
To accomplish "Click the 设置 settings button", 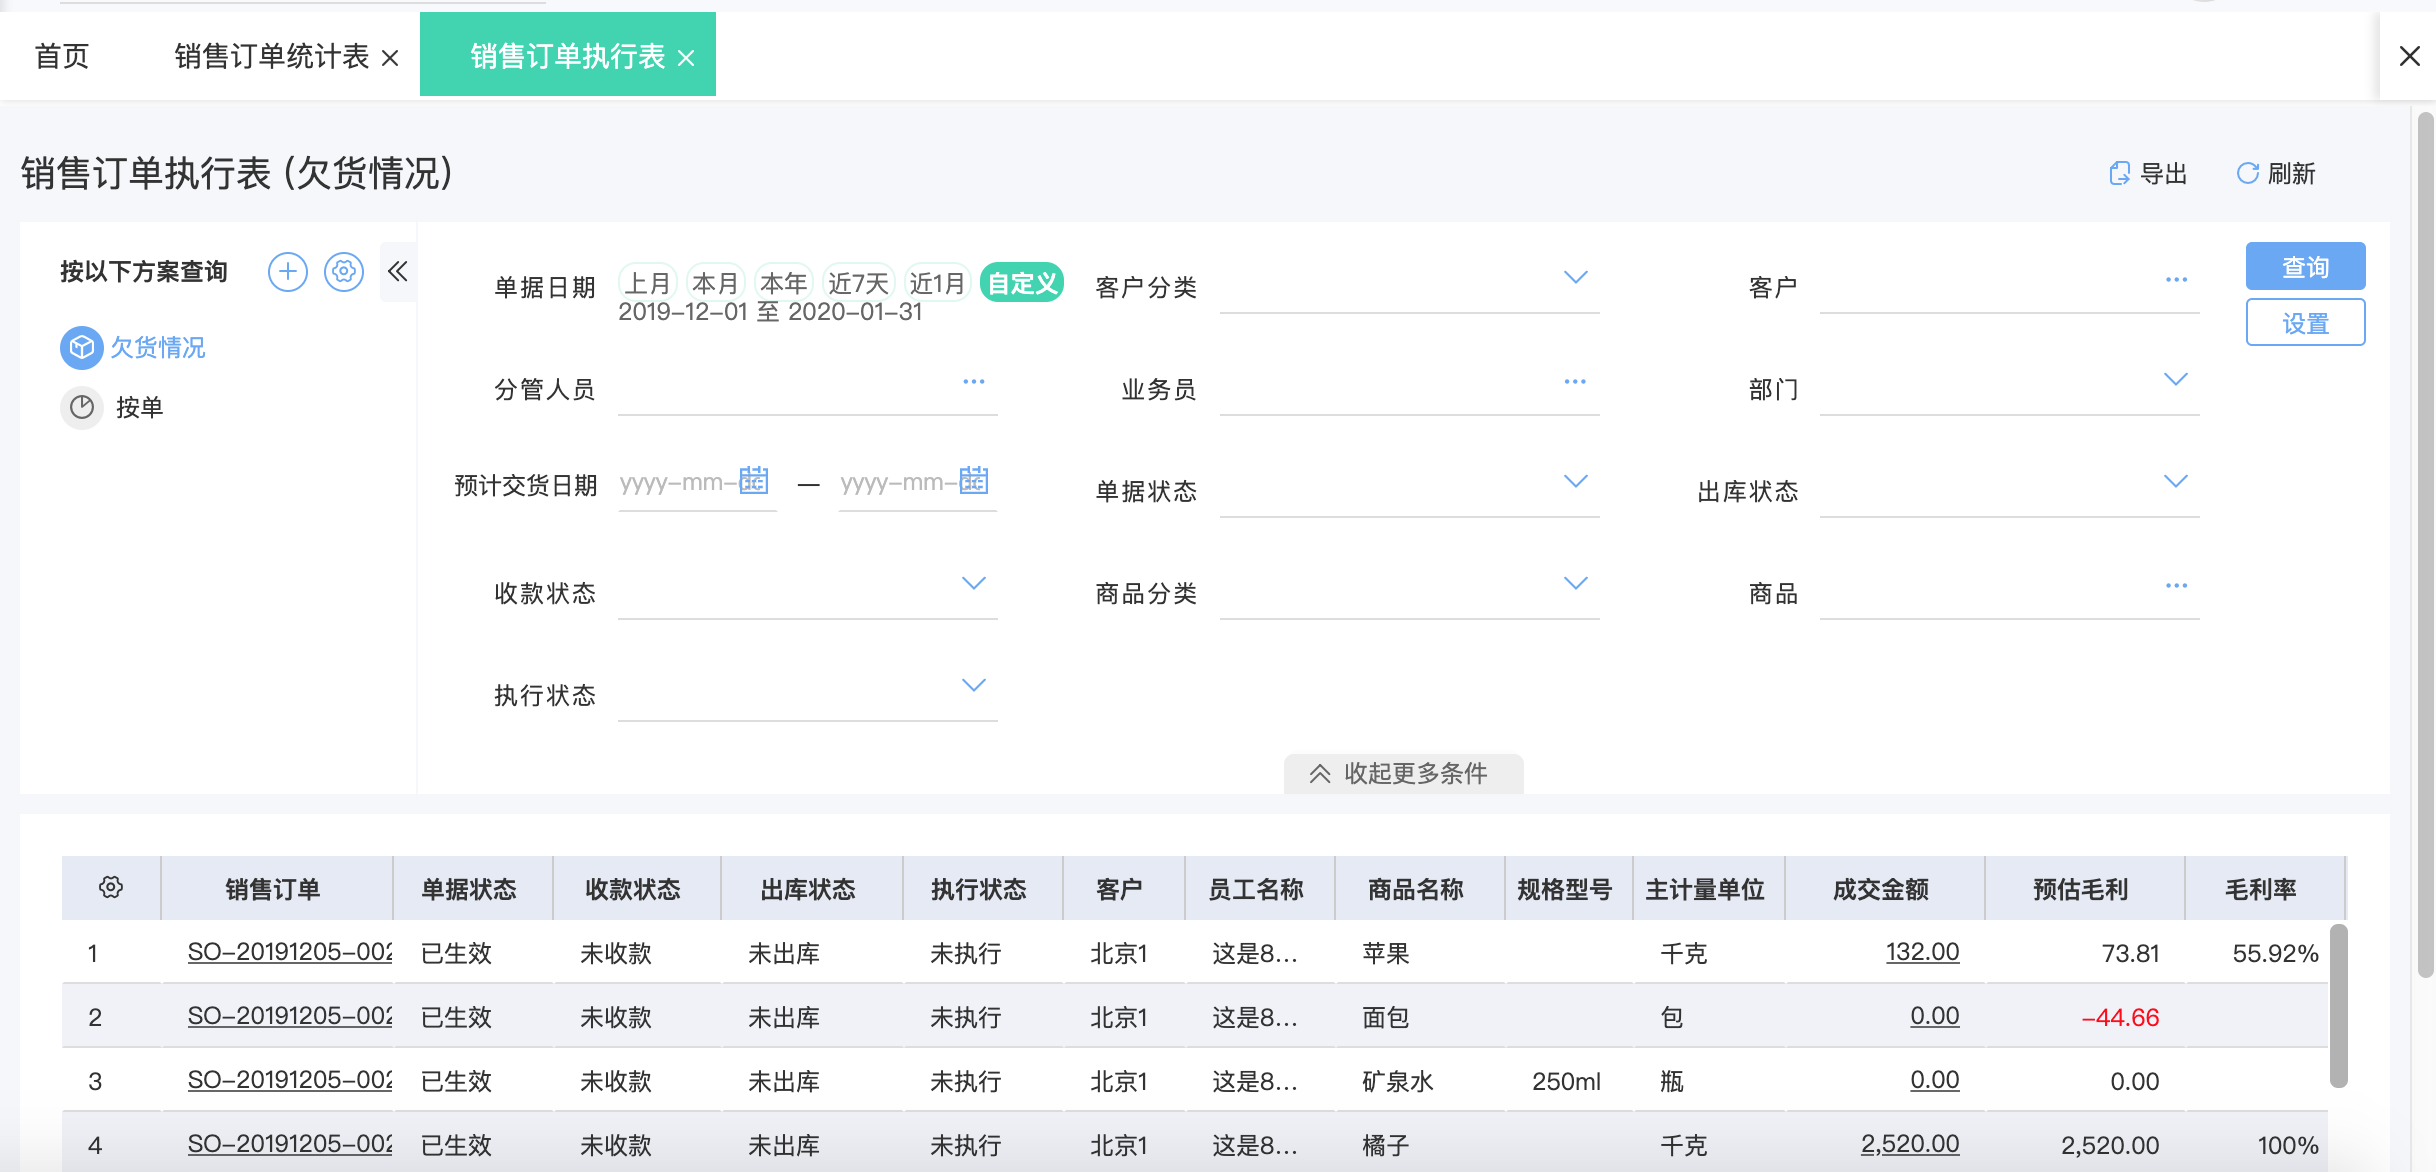I will click(2307, 323).
